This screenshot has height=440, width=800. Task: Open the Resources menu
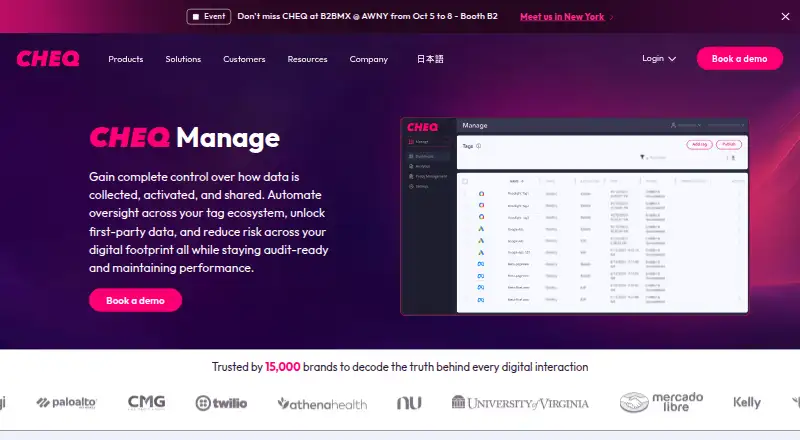tap(307, 59)
